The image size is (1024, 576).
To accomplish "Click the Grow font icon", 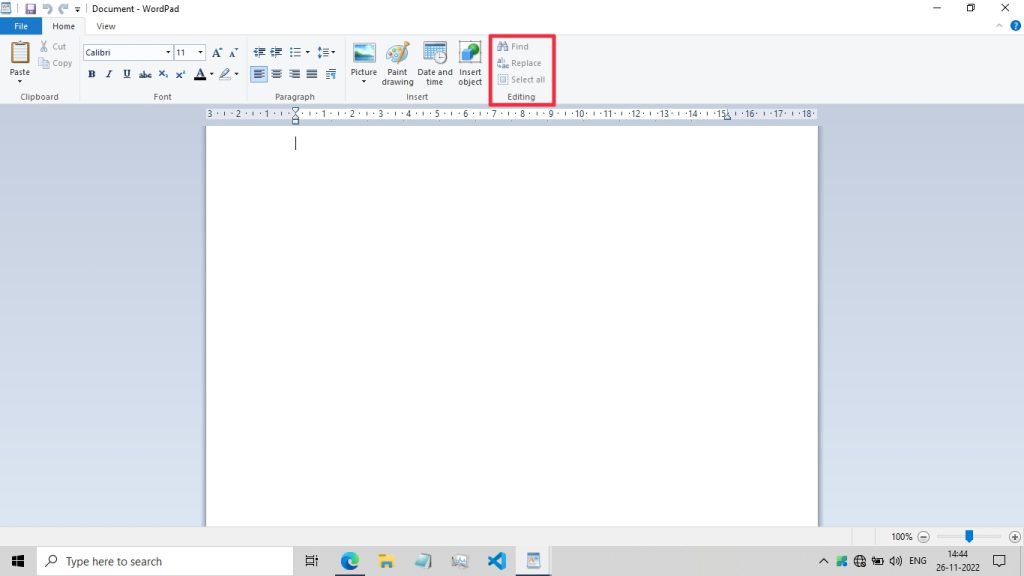I will 217,52.
